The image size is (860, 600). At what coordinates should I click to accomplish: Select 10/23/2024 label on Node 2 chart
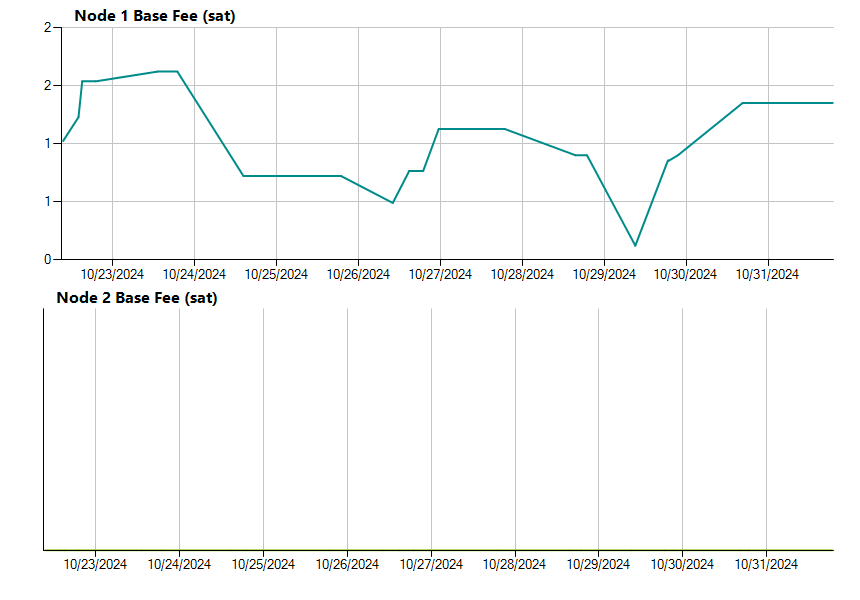pyautogui.click(x=95, y=564)
